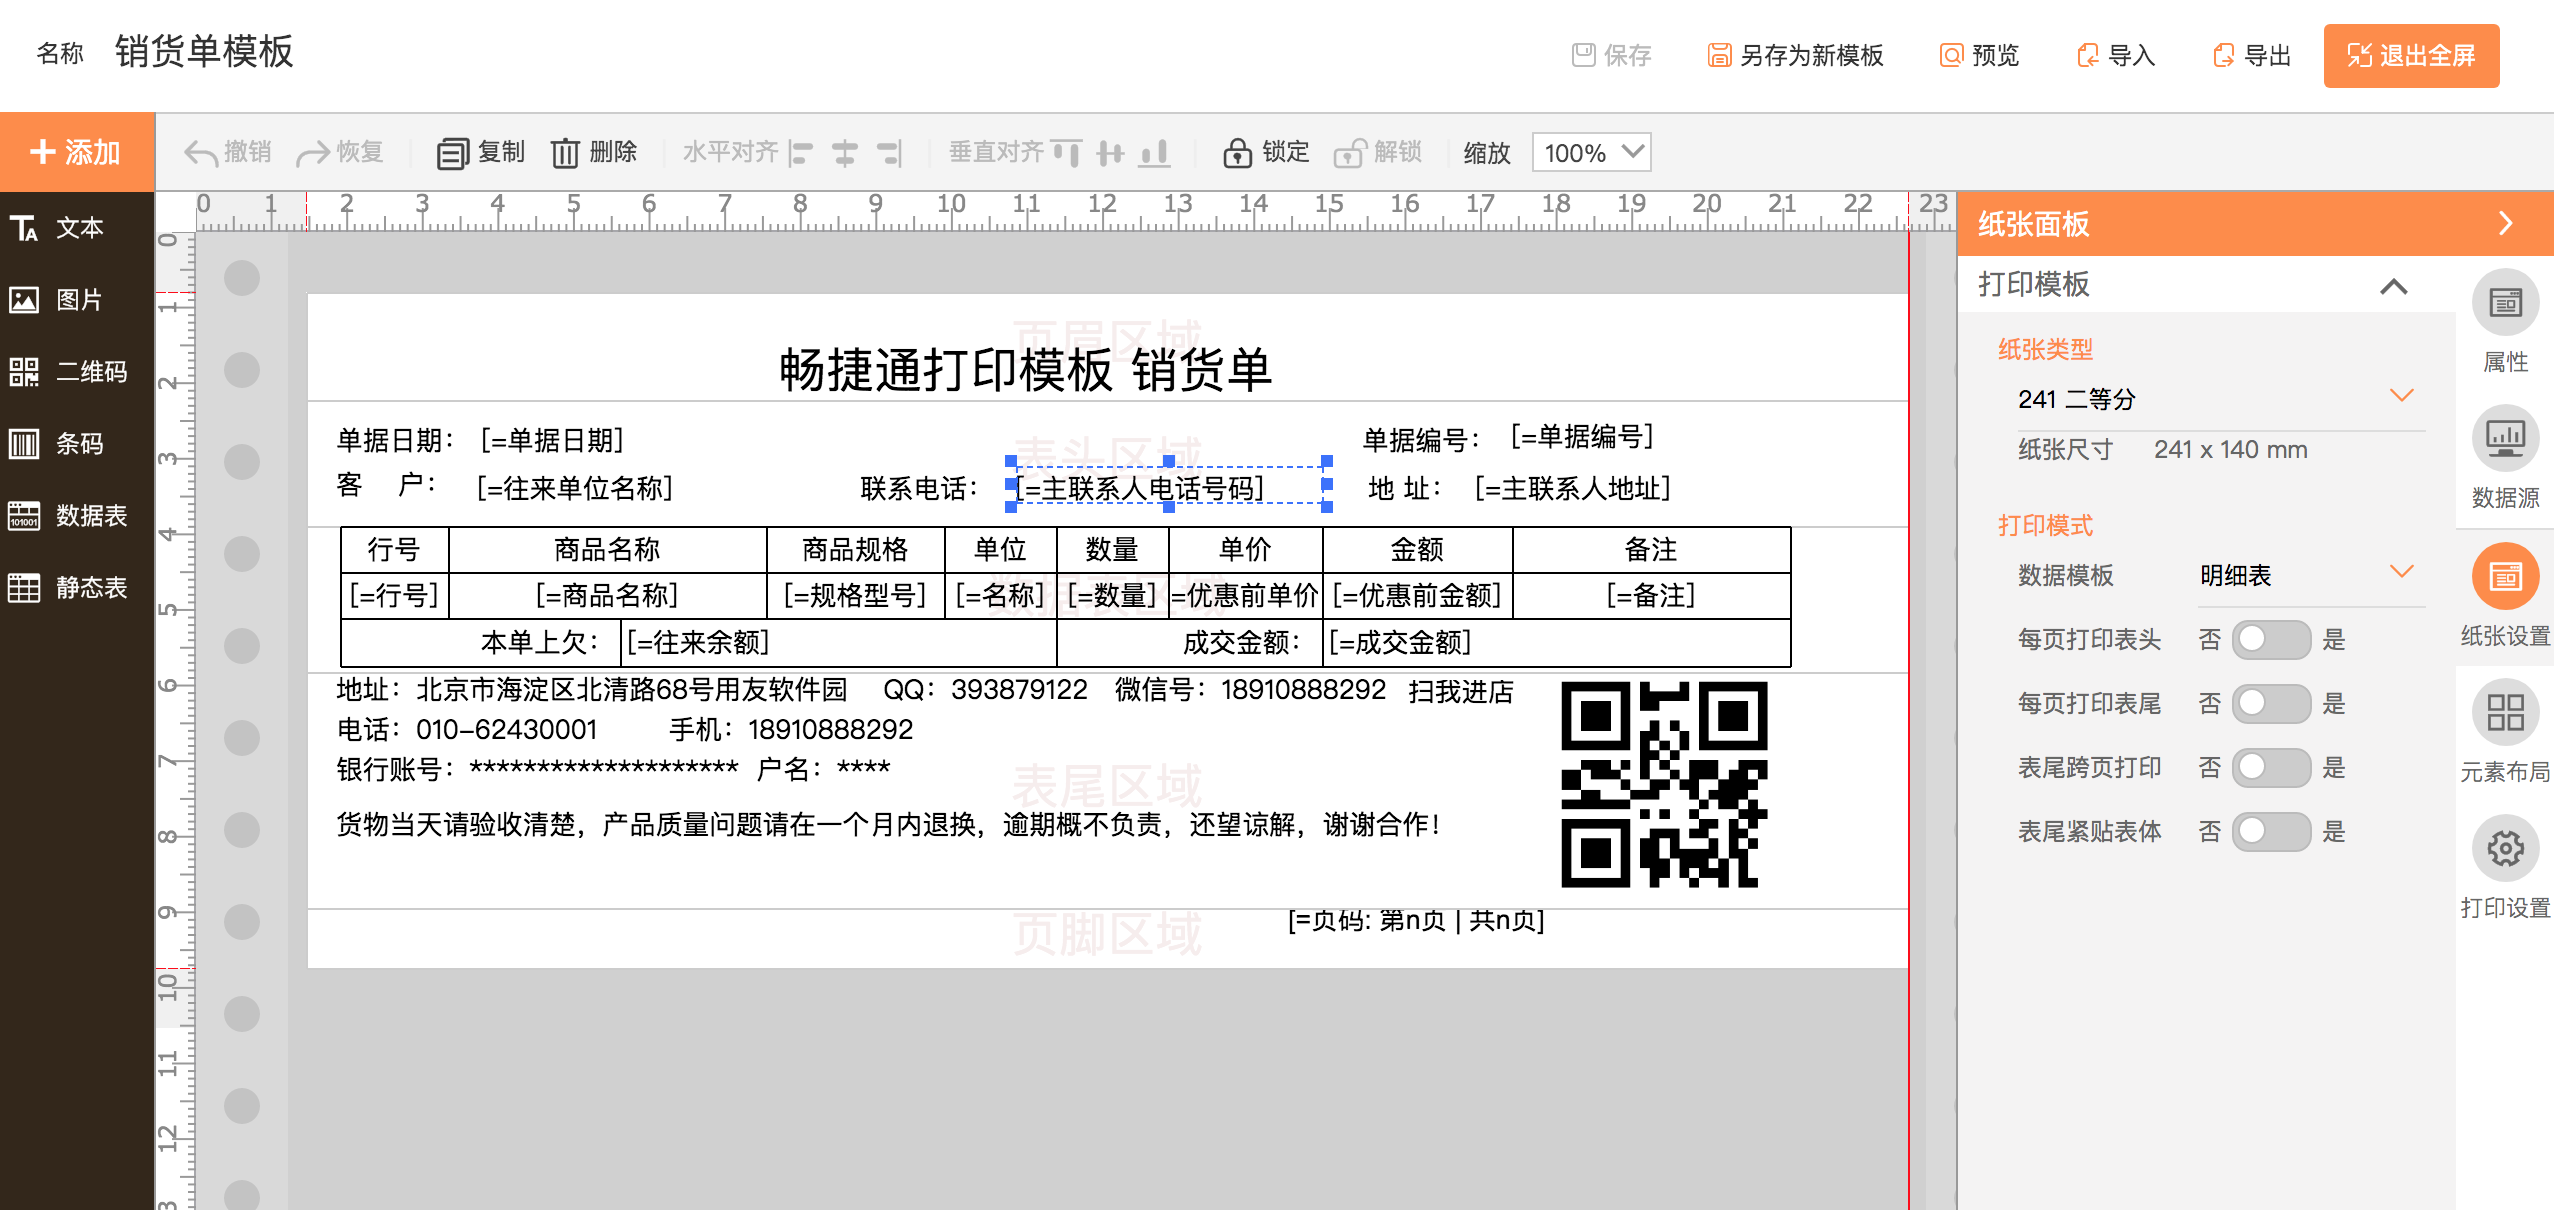Viewport: 2554px width, 1210px height.
Task: Open the 打印模式 数据模板 dropdown
Action: point(2406,573)
